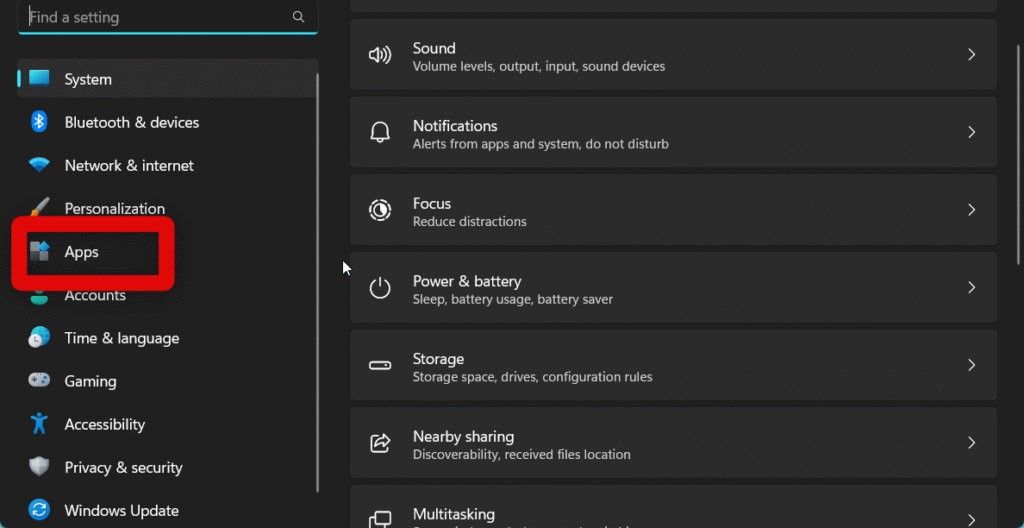The width and height of the screenshot is (1024, 528).
Task: Click the Windows Update sync icon
Action: 39,510
